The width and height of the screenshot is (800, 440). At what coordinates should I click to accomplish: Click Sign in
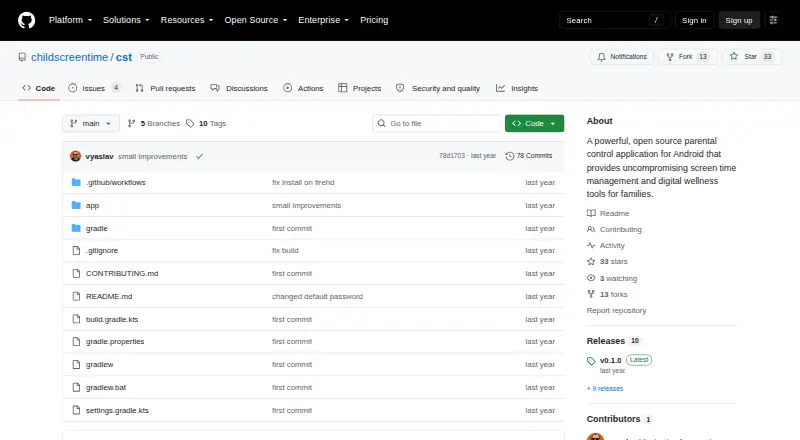point(694,20)
